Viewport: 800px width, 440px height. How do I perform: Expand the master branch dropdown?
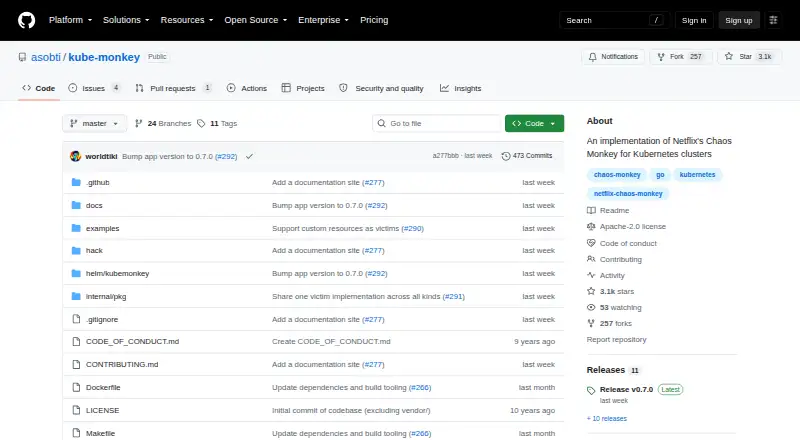pos(94,124)
